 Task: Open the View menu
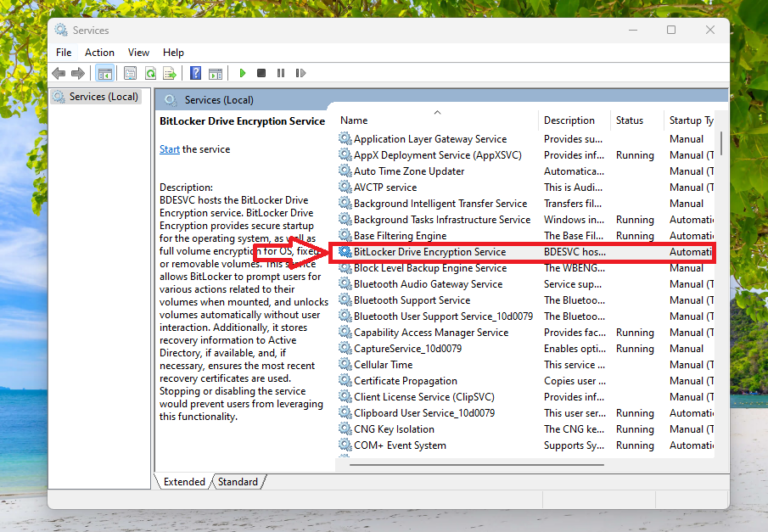point(139,52)
